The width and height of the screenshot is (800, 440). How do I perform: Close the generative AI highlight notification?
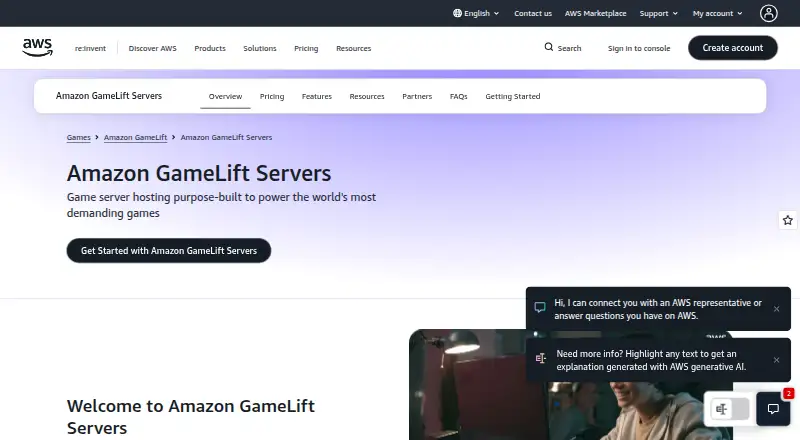776,360
